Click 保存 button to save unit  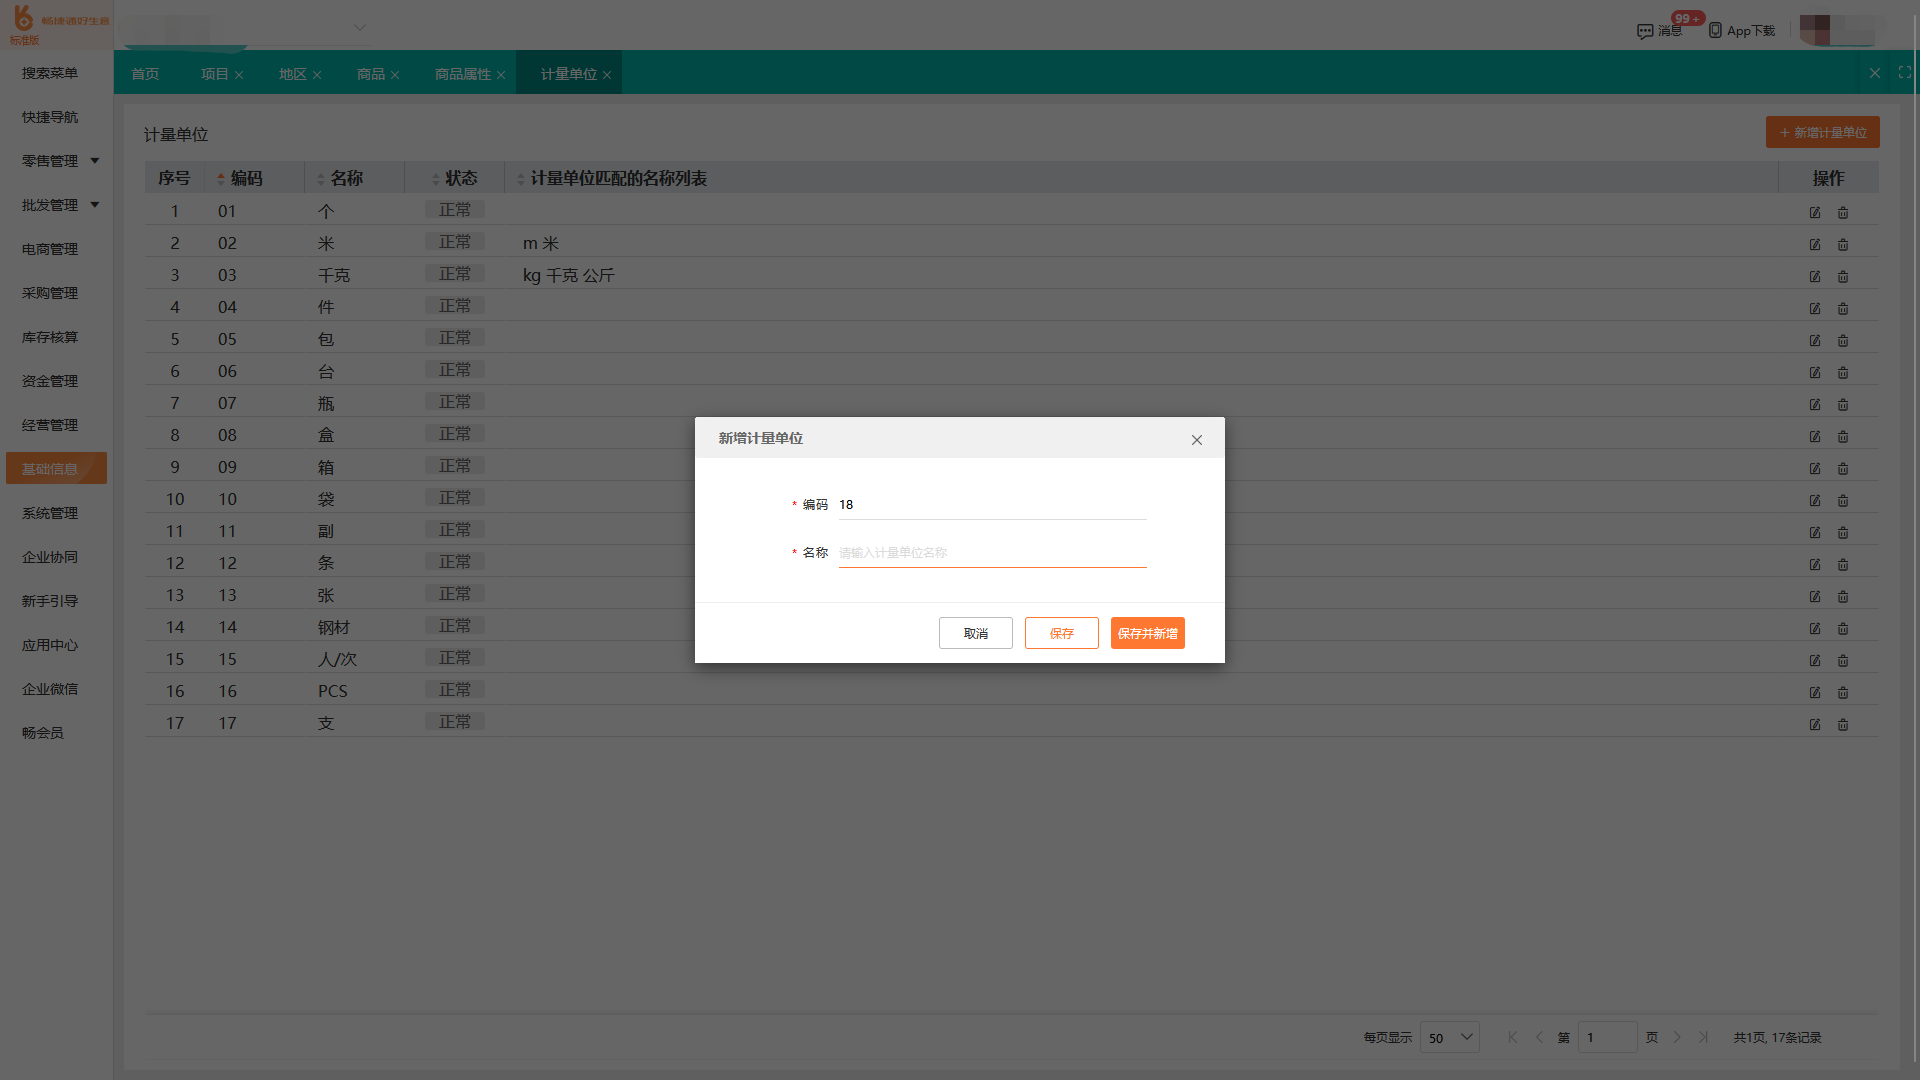tap(1062, 633)
